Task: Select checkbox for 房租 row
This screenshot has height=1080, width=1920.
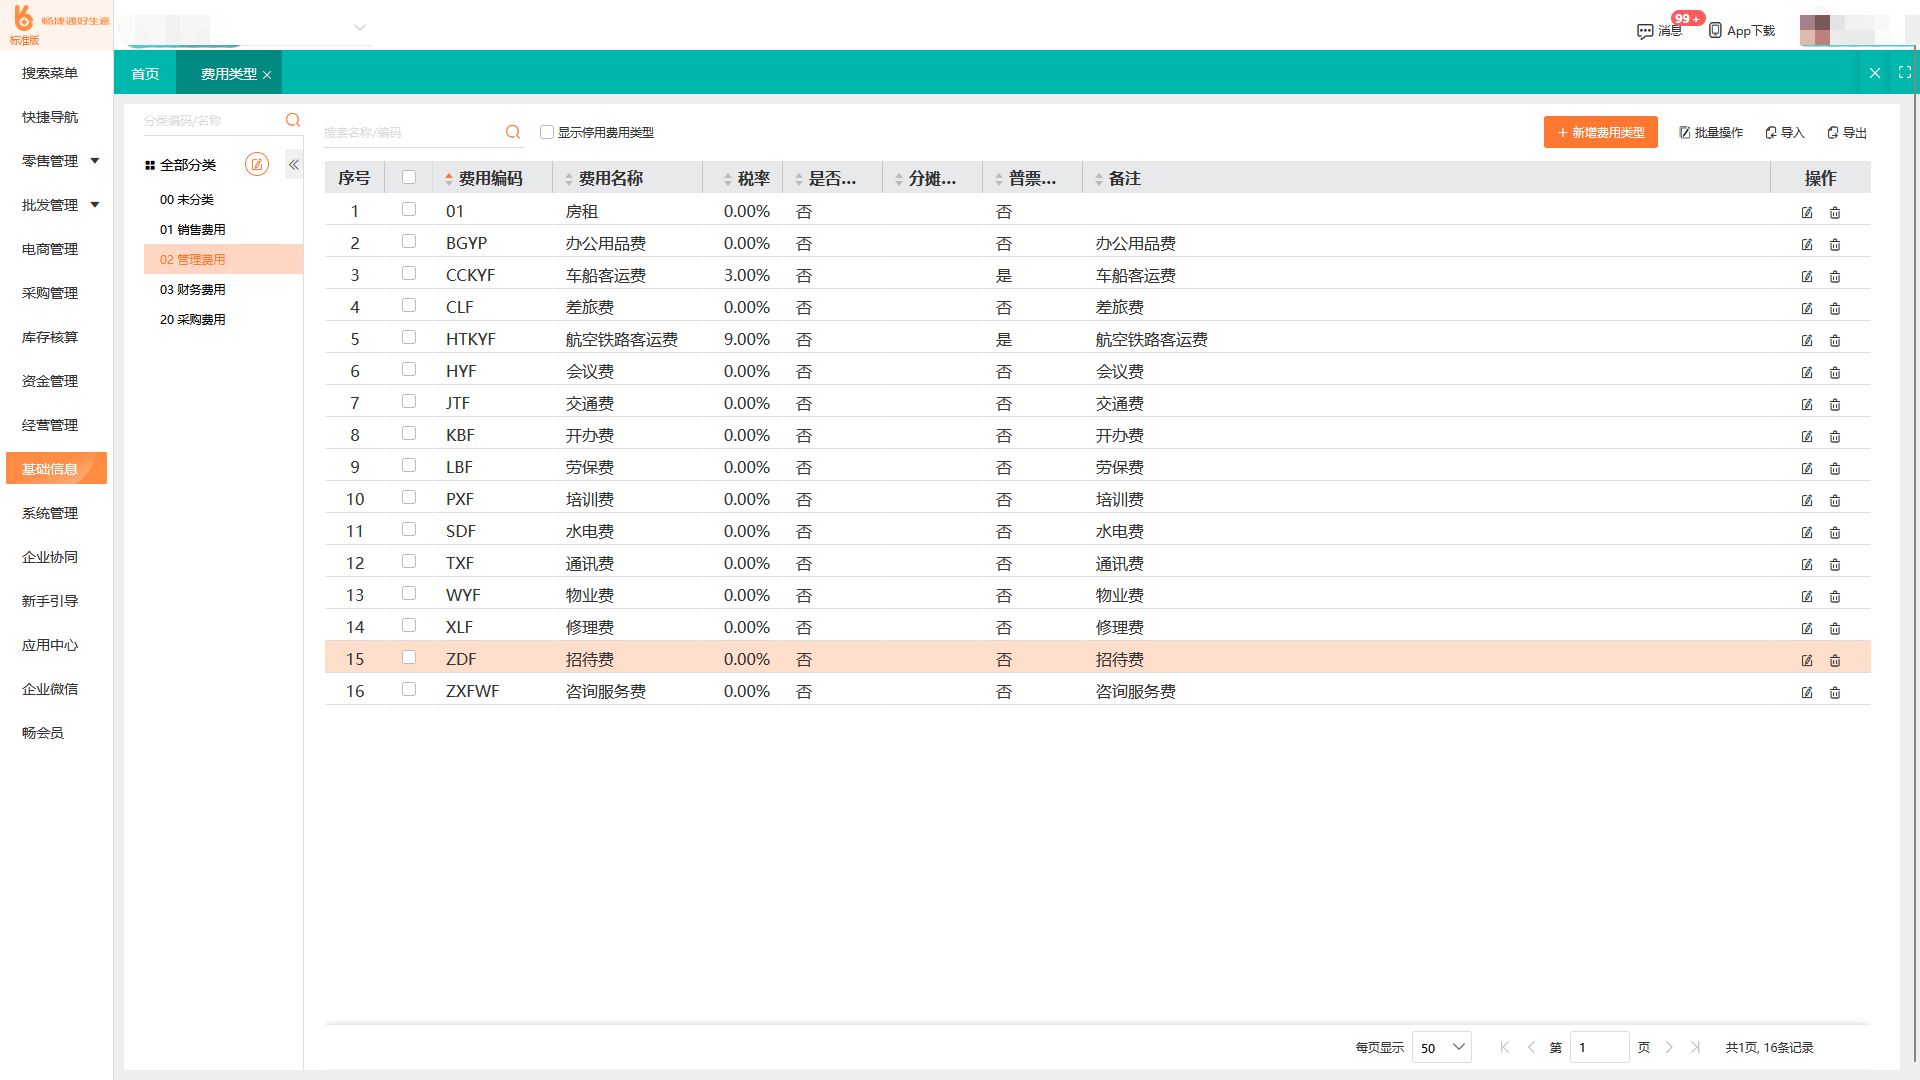Action: (410, 210)
